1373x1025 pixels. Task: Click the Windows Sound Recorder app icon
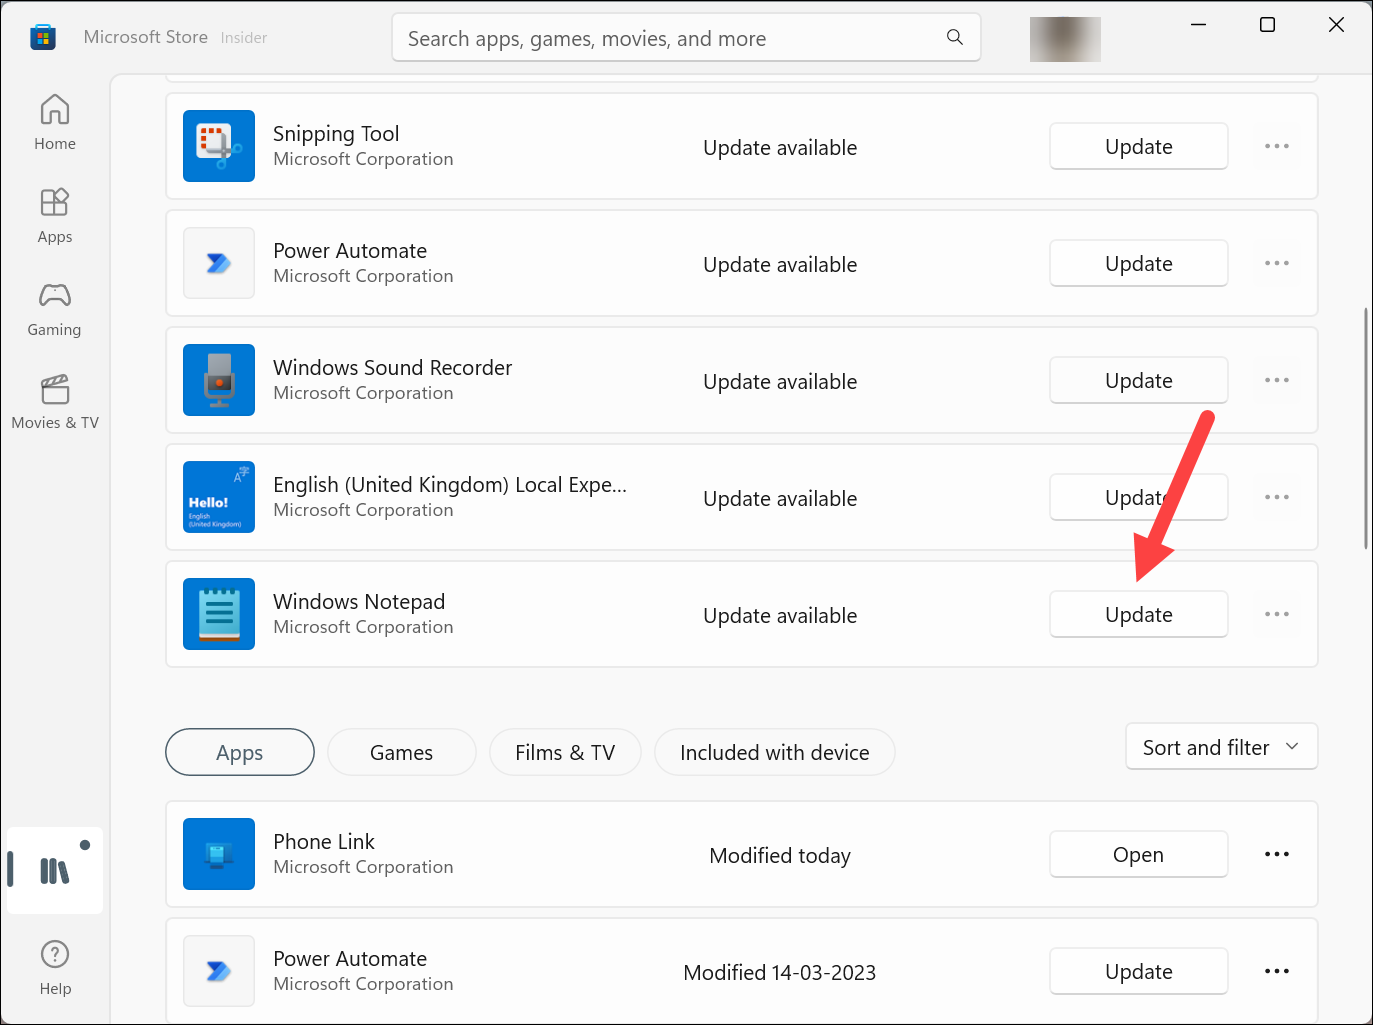click(219, 380)
